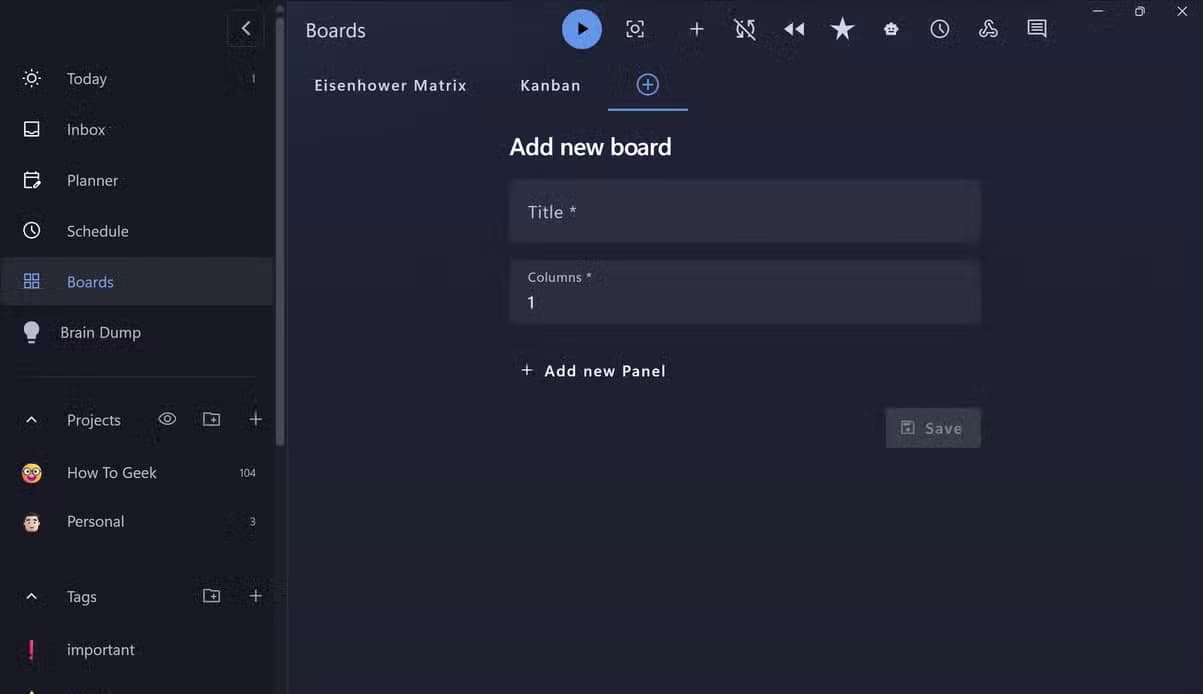Focus the Title input field
1203x694 pixels.
(745, 212)
